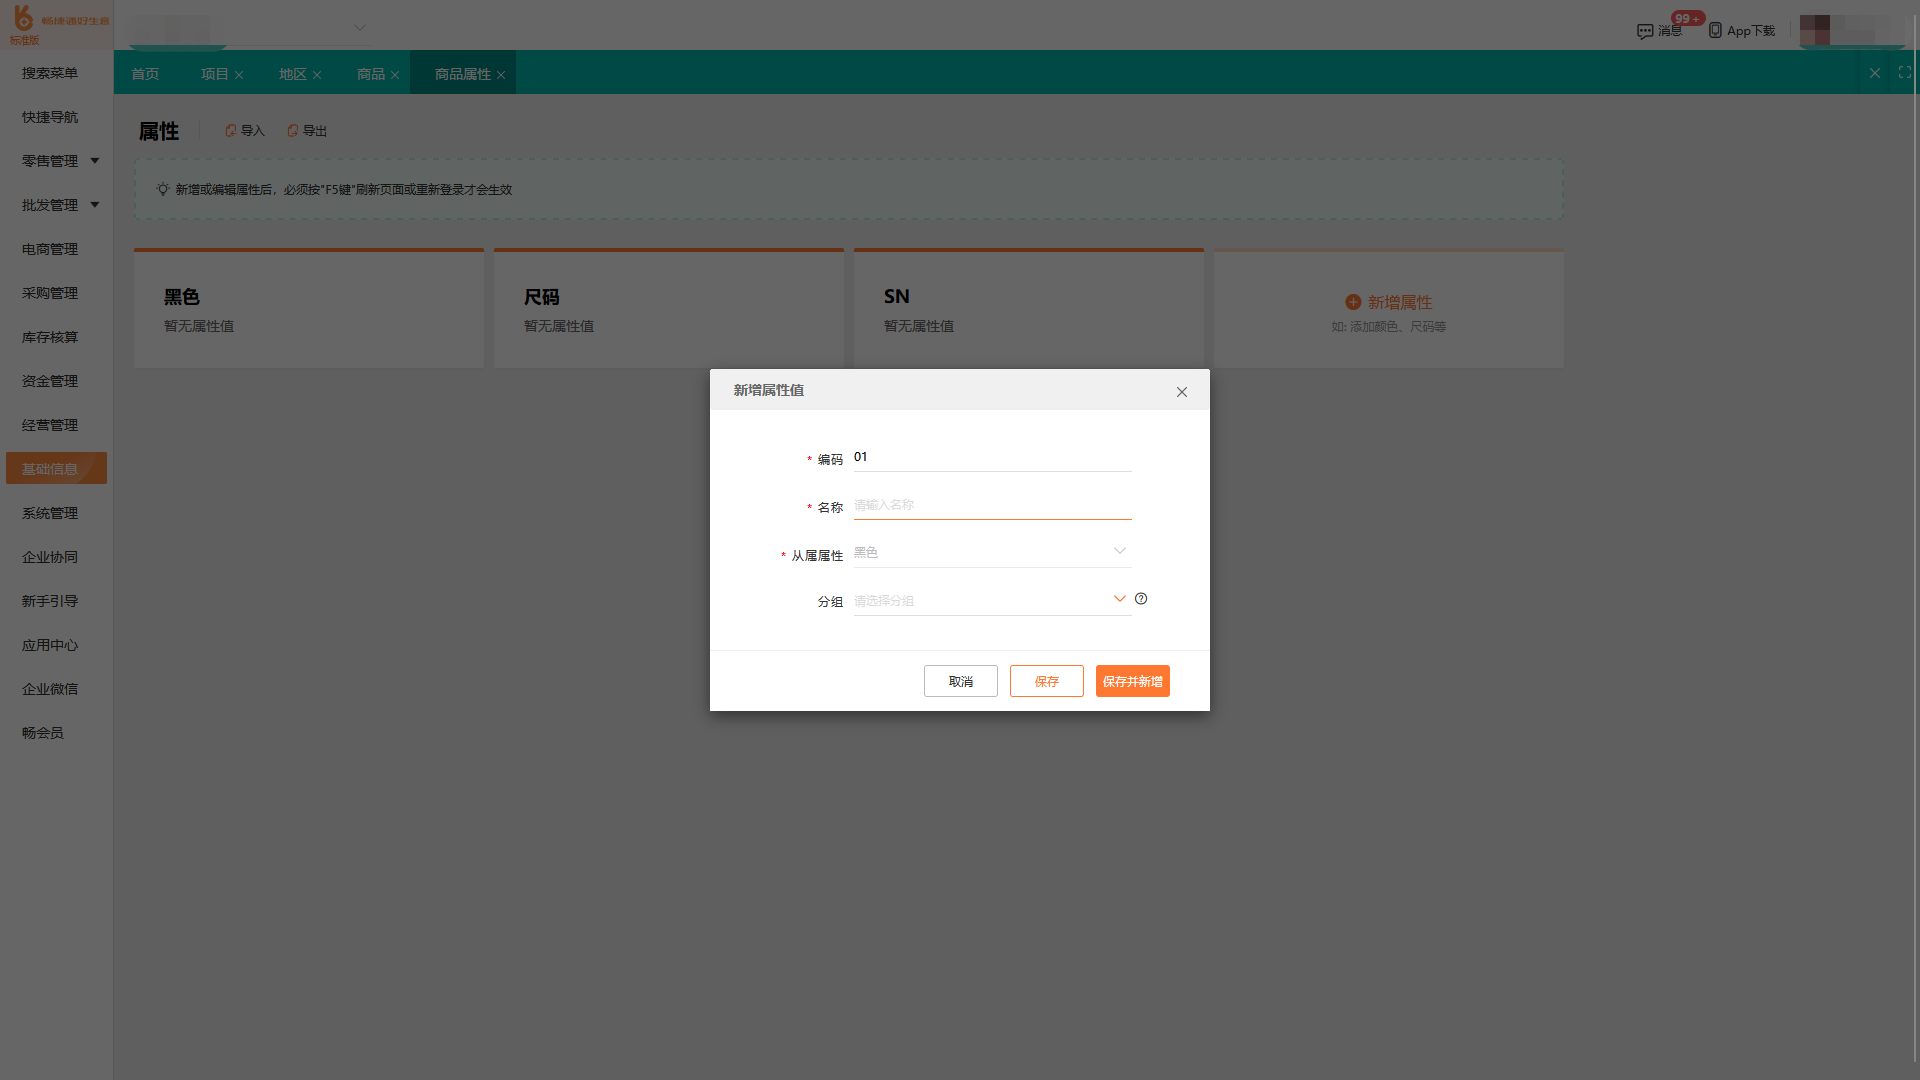
Task: Click the close X icon on dialog
Action: pos(1182,392)
